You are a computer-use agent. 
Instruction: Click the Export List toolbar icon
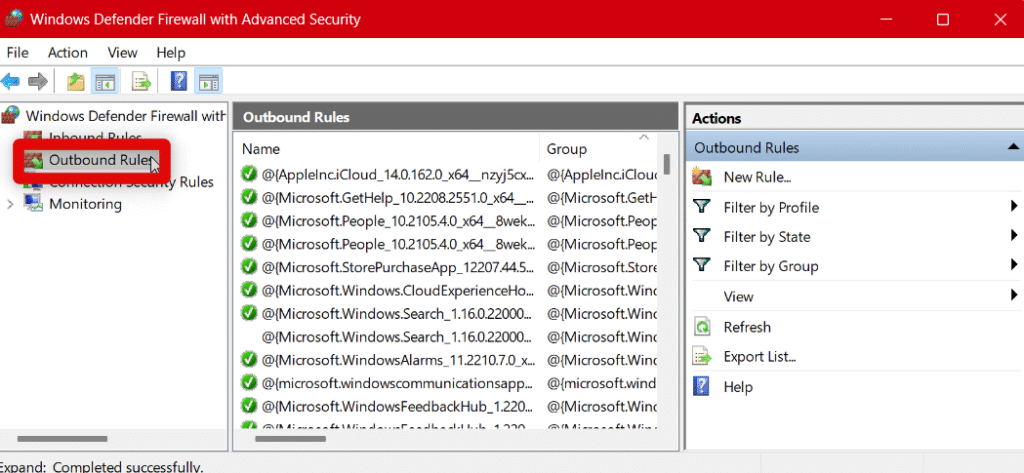142,81
